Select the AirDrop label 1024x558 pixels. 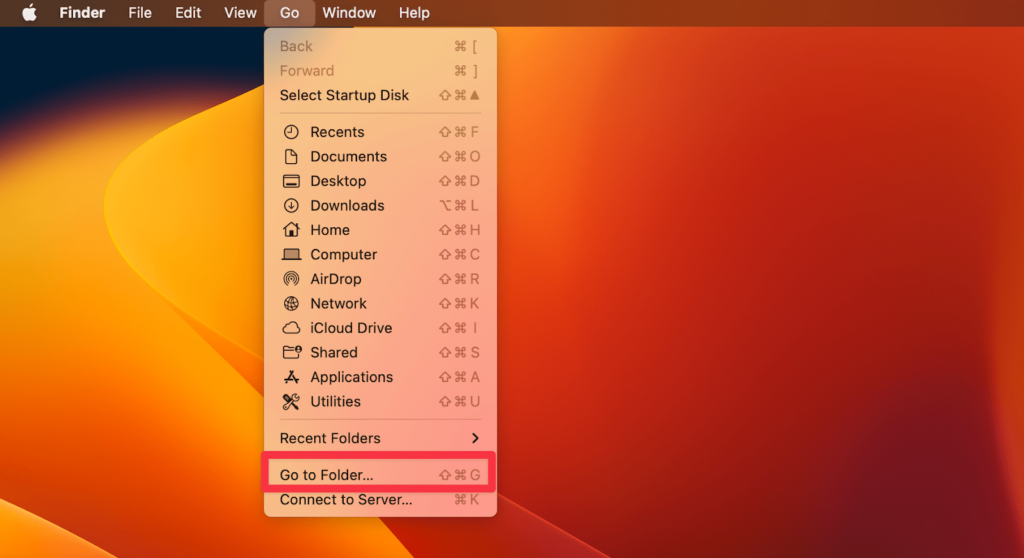coord(336,279)
